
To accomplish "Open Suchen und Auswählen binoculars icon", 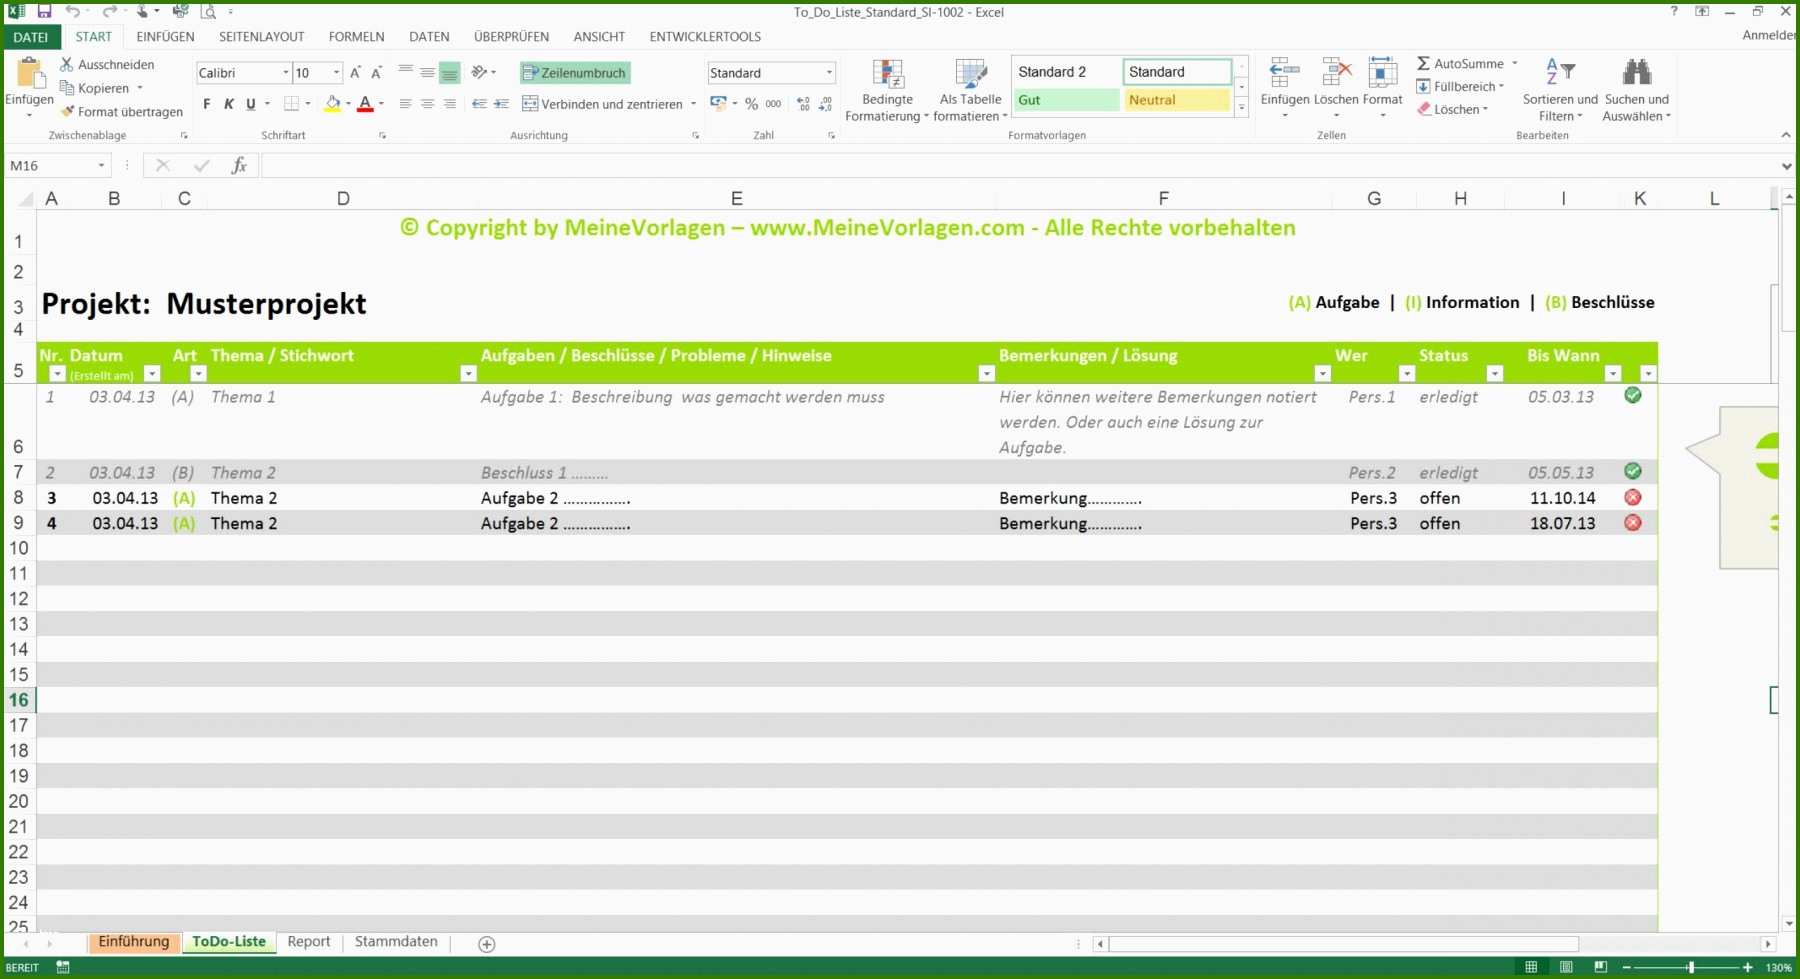I will [x=1636, y=72].
